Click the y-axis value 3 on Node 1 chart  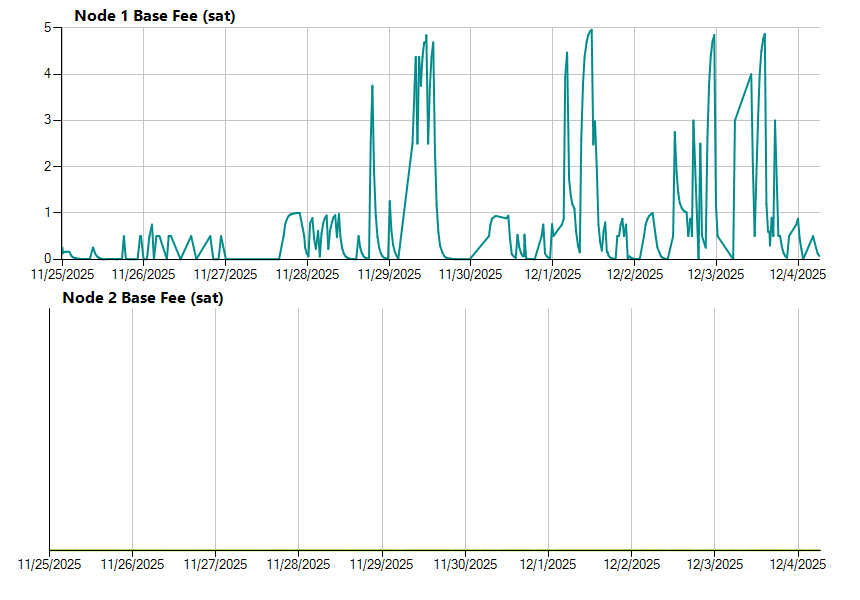point(46,120)
